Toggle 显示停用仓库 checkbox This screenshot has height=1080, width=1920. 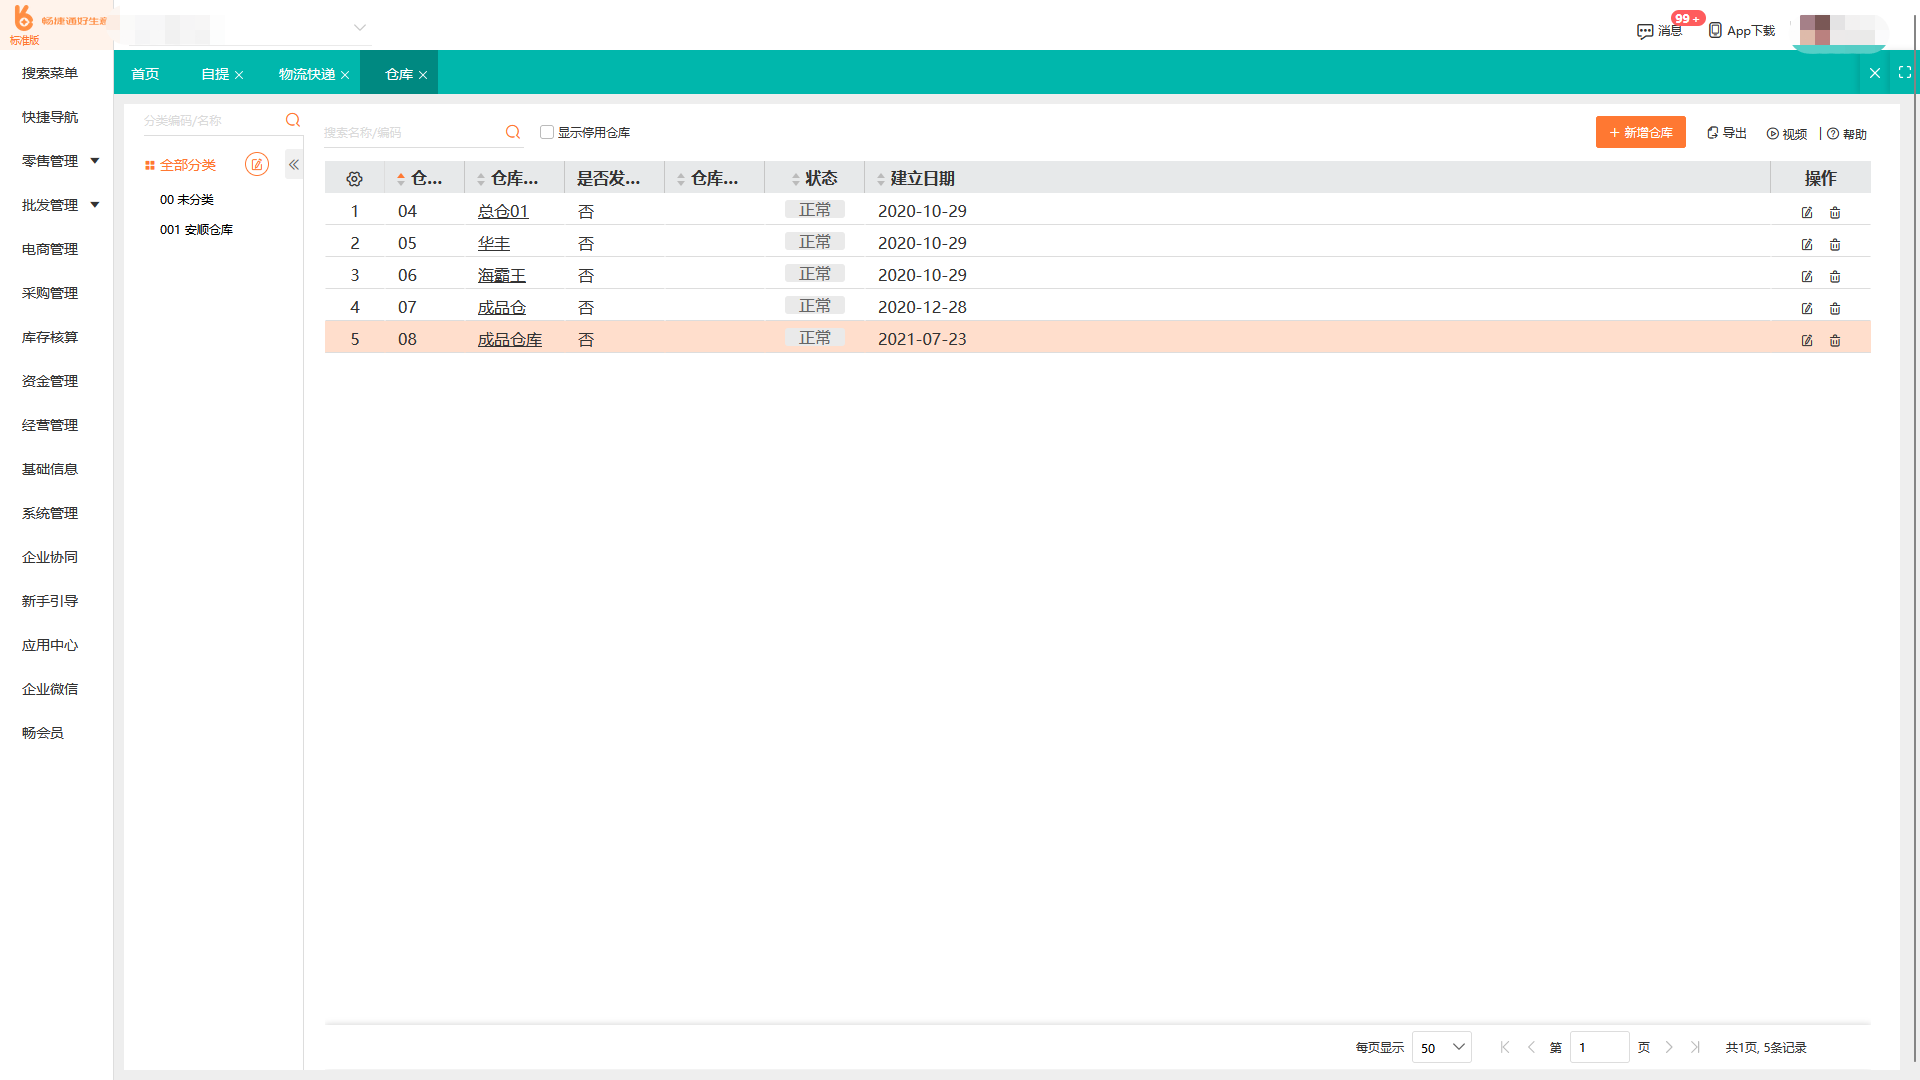546,132
